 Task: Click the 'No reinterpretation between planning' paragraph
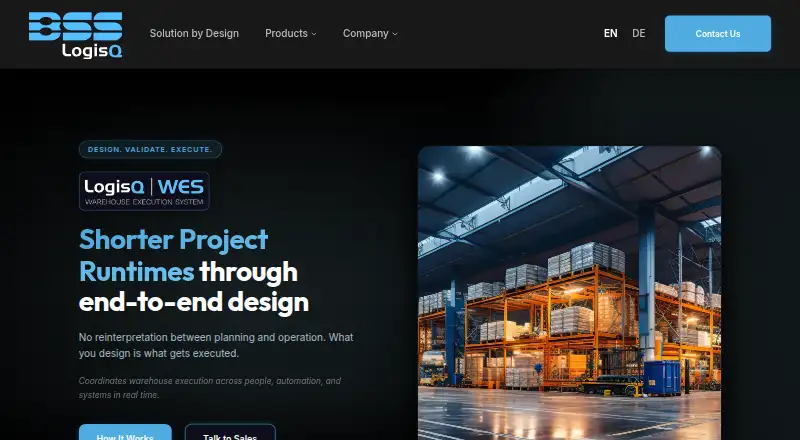(216, 345)
